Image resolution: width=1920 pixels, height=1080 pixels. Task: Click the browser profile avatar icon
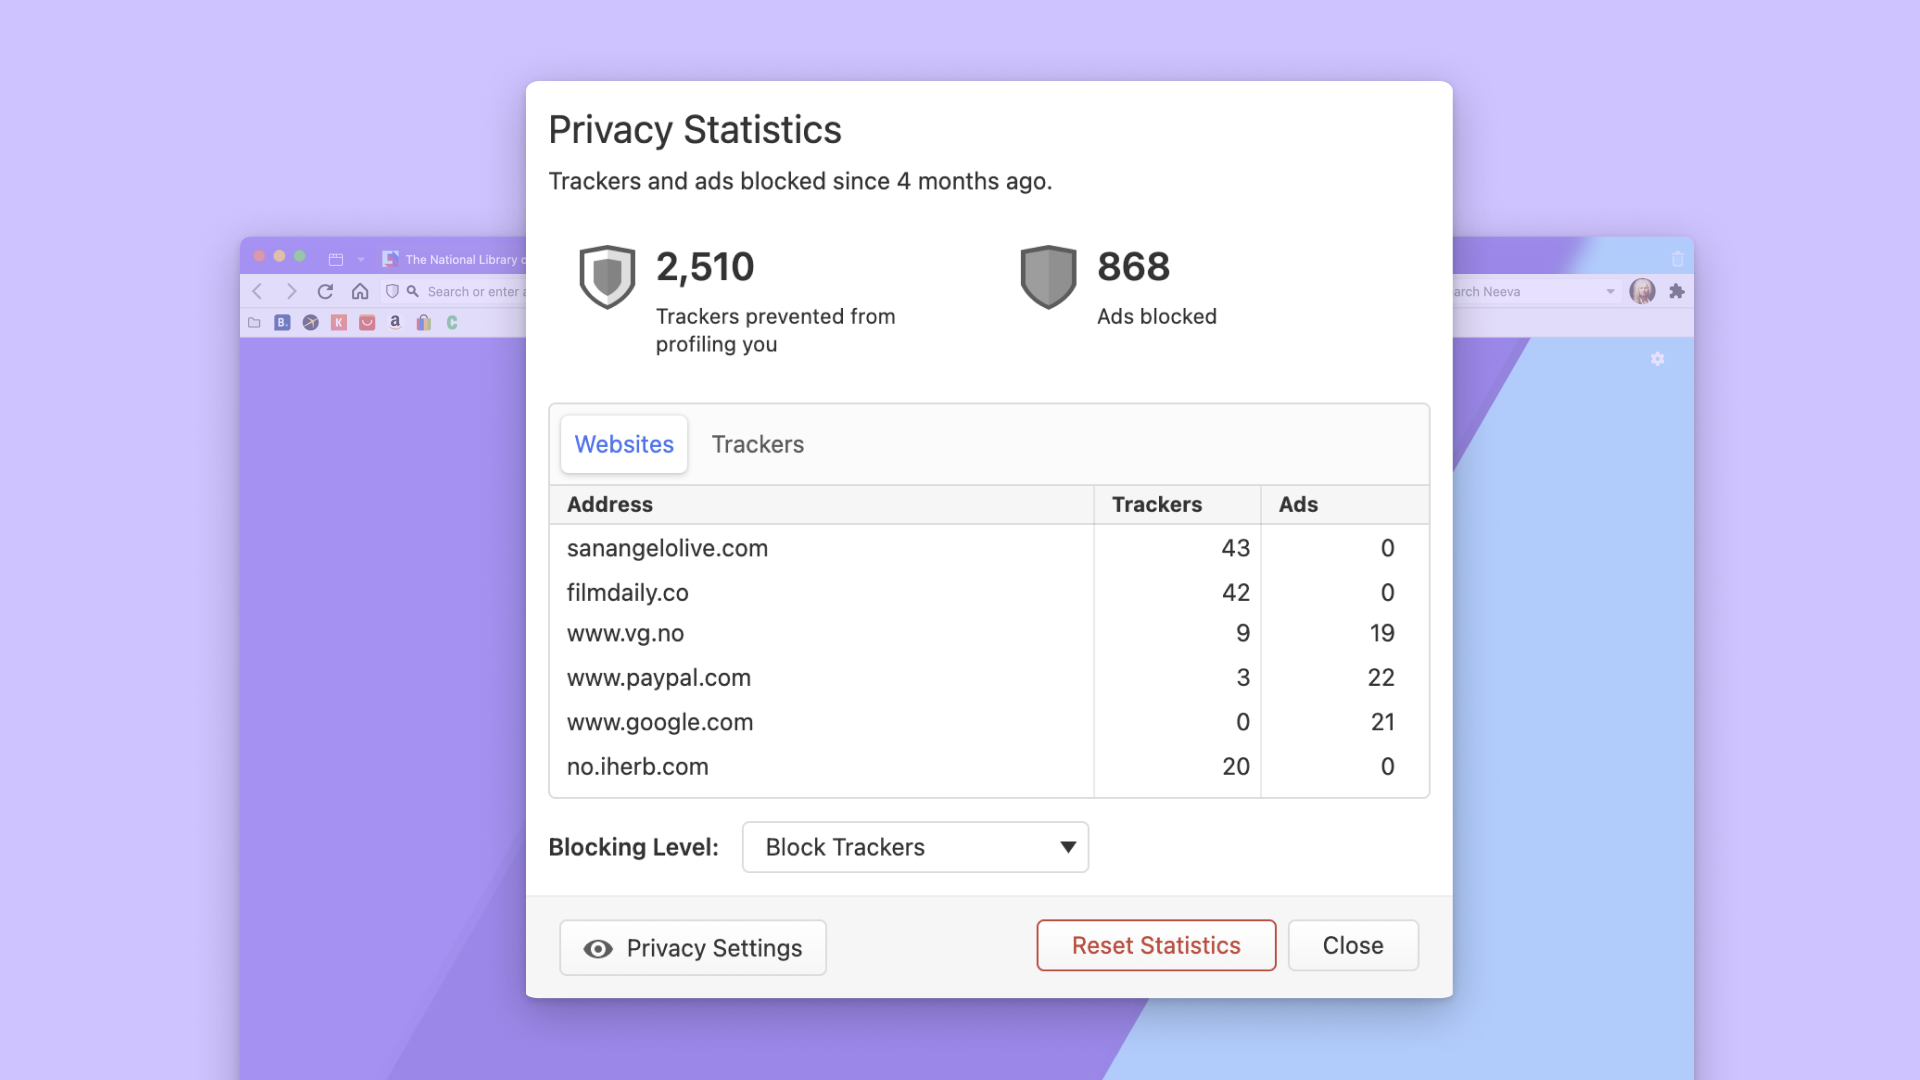pos(1643,291)
